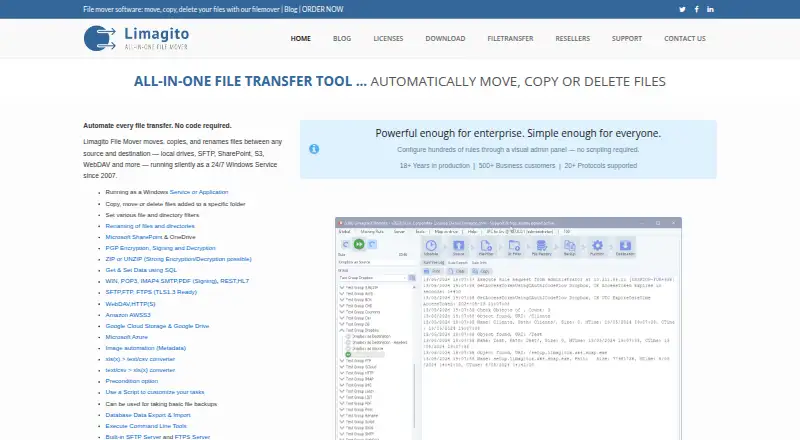Click the Function gear icon in app screenshot
800x440 pixels.
pyautogui.click(x=597, y=247)
